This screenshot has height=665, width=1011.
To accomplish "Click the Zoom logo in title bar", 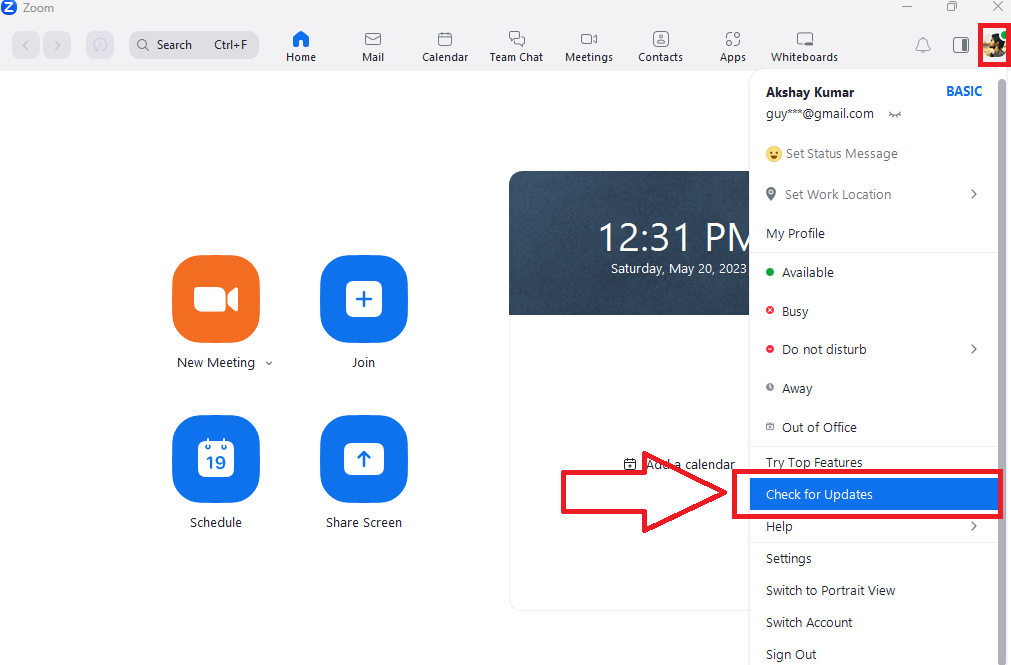I will 8,7.
